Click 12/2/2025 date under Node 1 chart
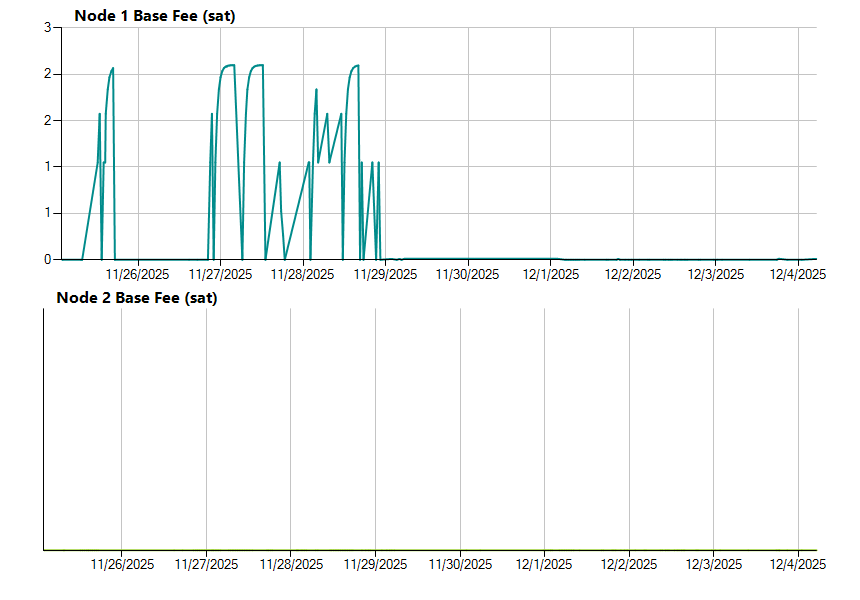This screenshot has width=860, height=600. pos(633,274)
